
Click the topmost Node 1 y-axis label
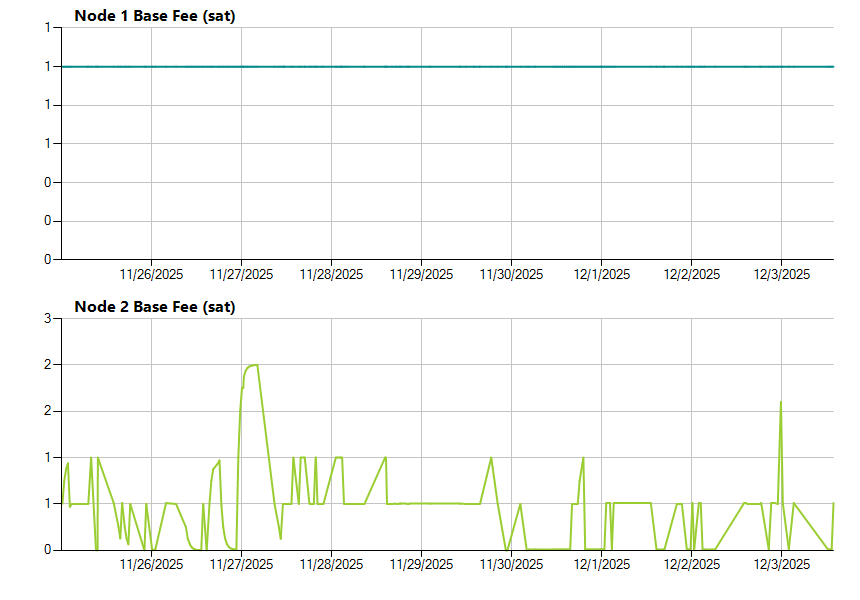47,28
